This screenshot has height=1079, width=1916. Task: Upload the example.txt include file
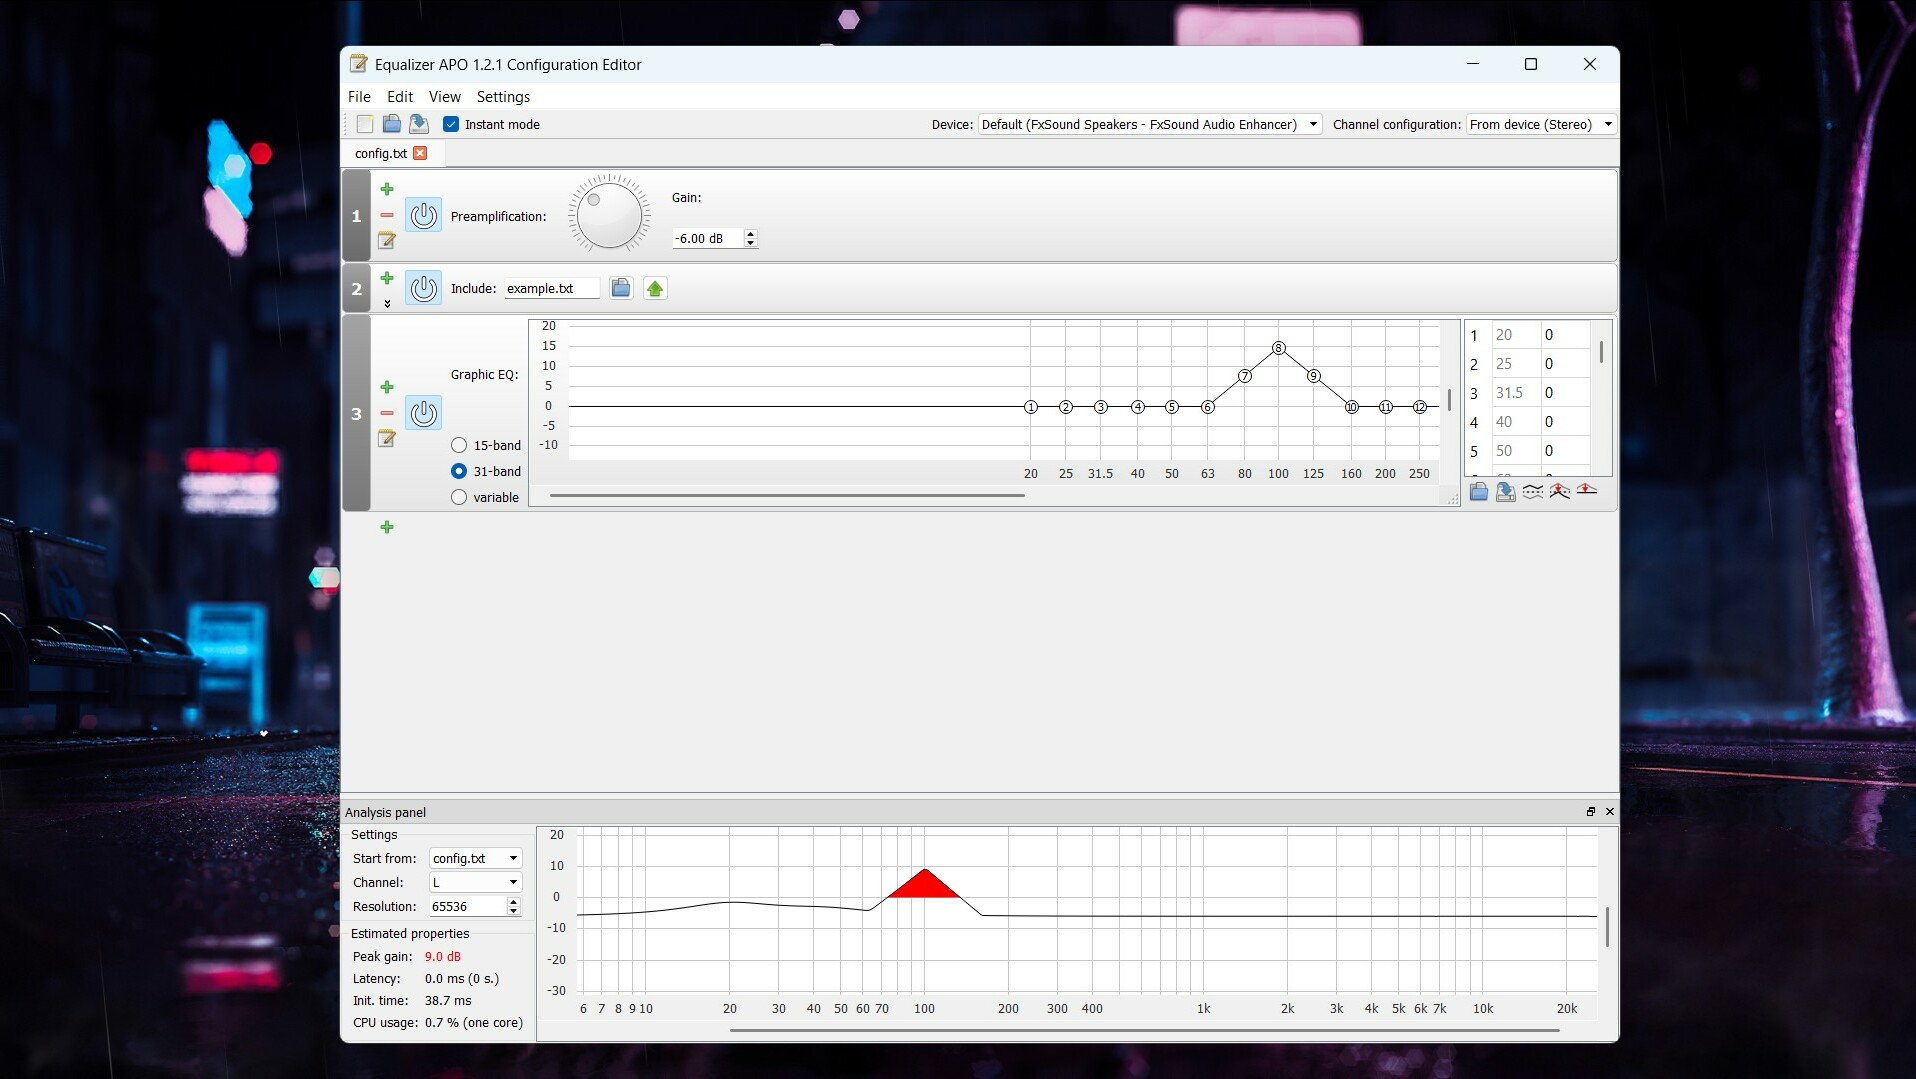pos(654,287)
